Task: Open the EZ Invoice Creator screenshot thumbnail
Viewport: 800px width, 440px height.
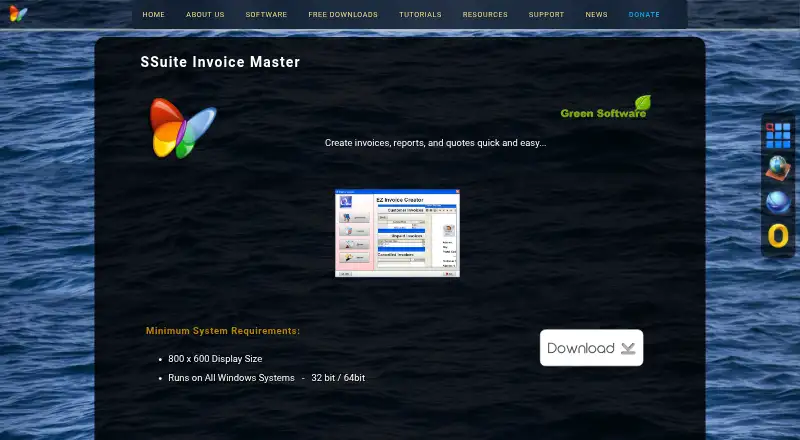Action: pos(397,233)
